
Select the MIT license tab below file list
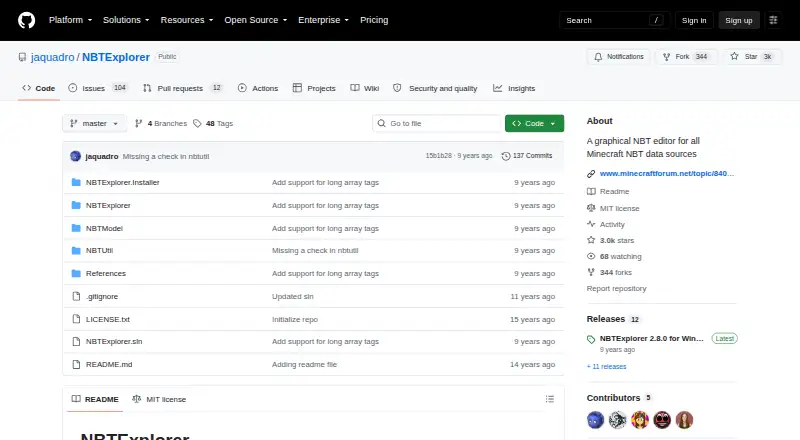coord(159,399)
